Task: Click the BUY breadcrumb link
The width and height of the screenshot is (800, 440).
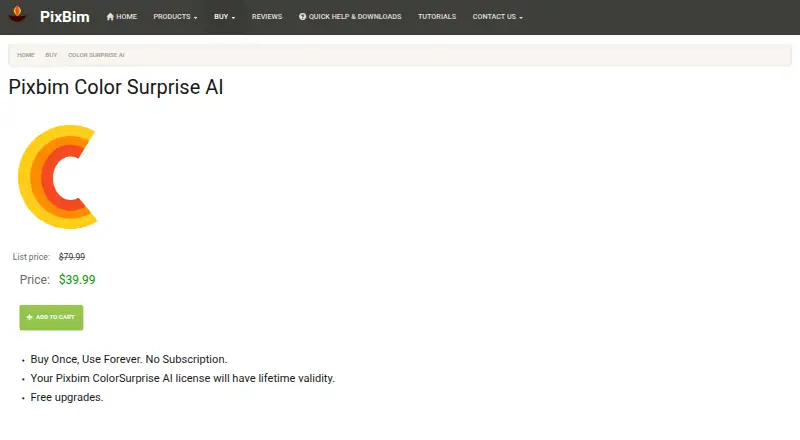Action: pos(51,55)
